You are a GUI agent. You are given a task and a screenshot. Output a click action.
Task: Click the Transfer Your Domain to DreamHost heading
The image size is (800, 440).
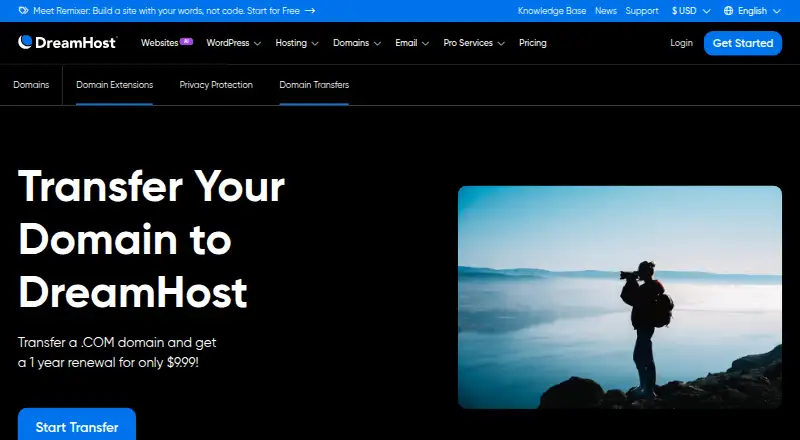tap(151, 239)
